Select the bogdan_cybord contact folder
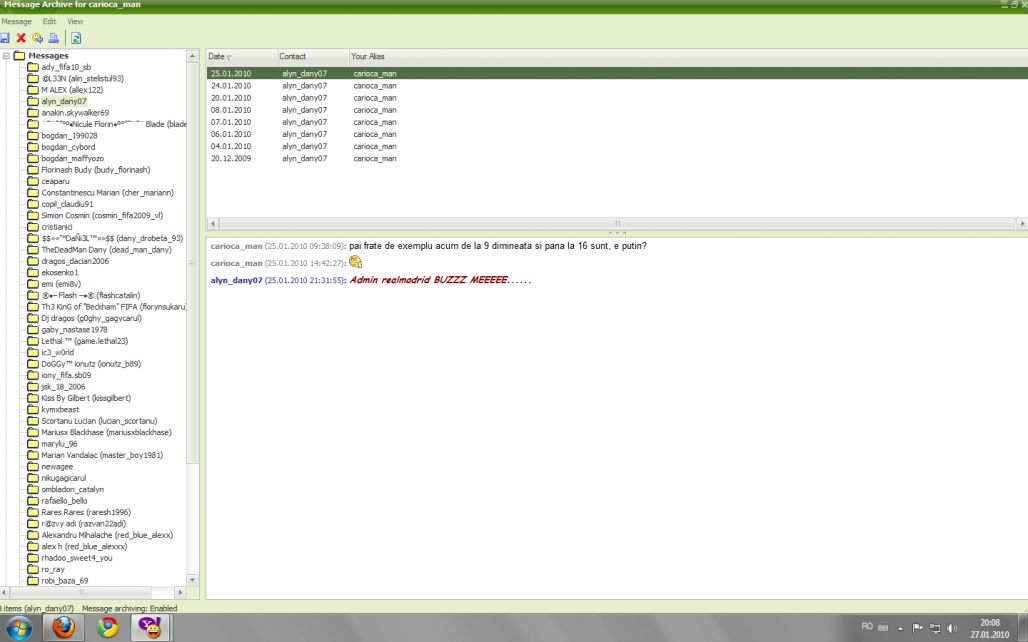This screenshot has width=1028, height=642. pos(68,147)
